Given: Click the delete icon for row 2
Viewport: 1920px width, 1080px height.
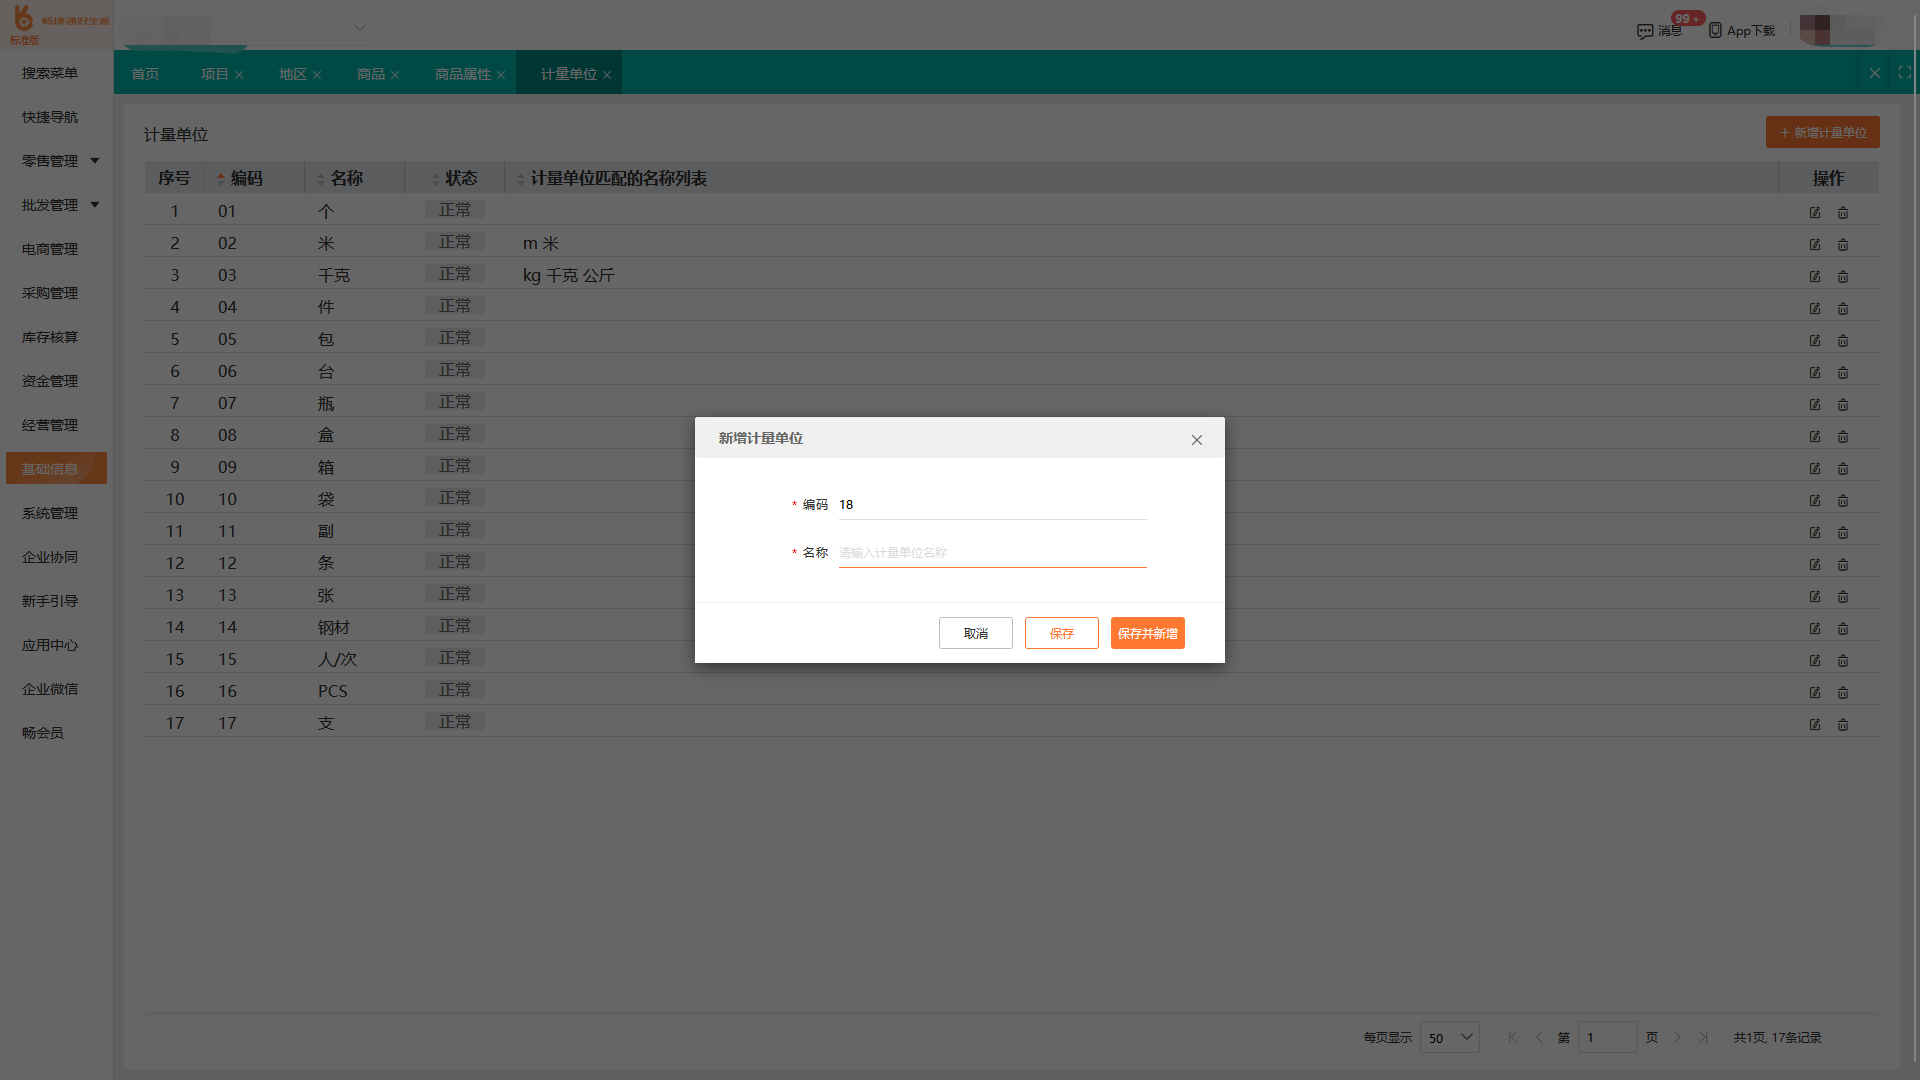Looking at the screenshot, I should tap(1844, 244).
